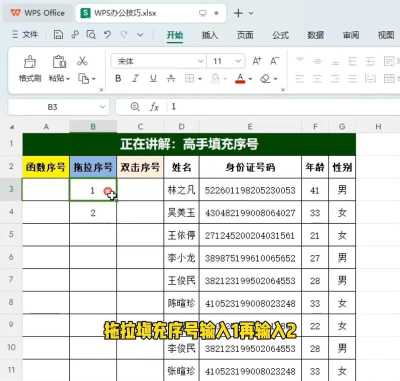Open font color dropdown arrow
The image size is (400, 381).
(250, 79)
